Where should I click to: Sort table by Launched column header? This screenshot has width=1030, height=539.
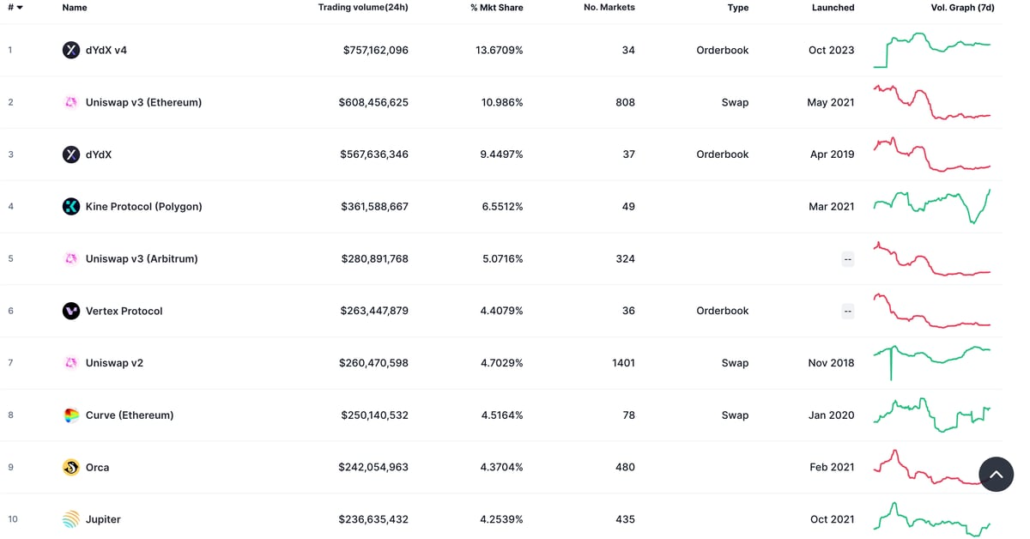(832, 8)
